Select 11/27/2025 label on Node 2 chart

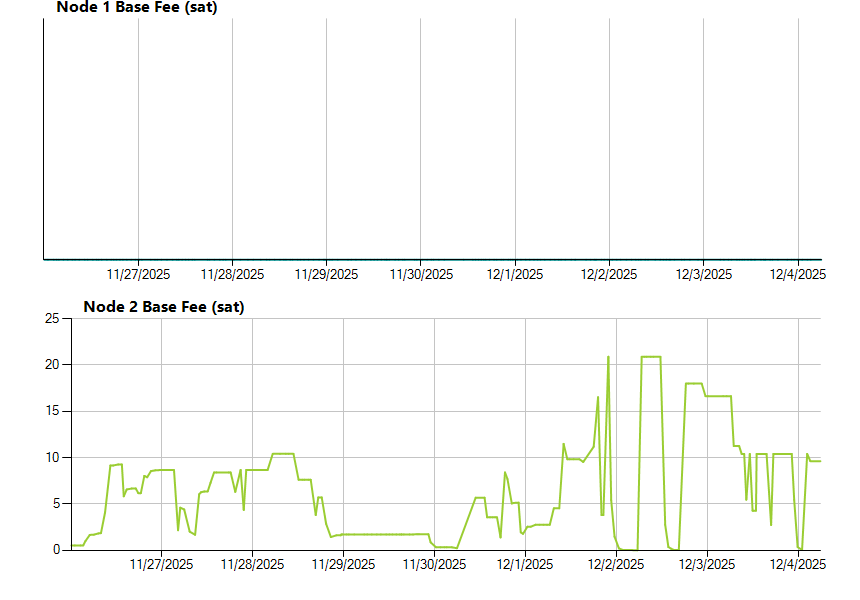(x=162, y=565)
